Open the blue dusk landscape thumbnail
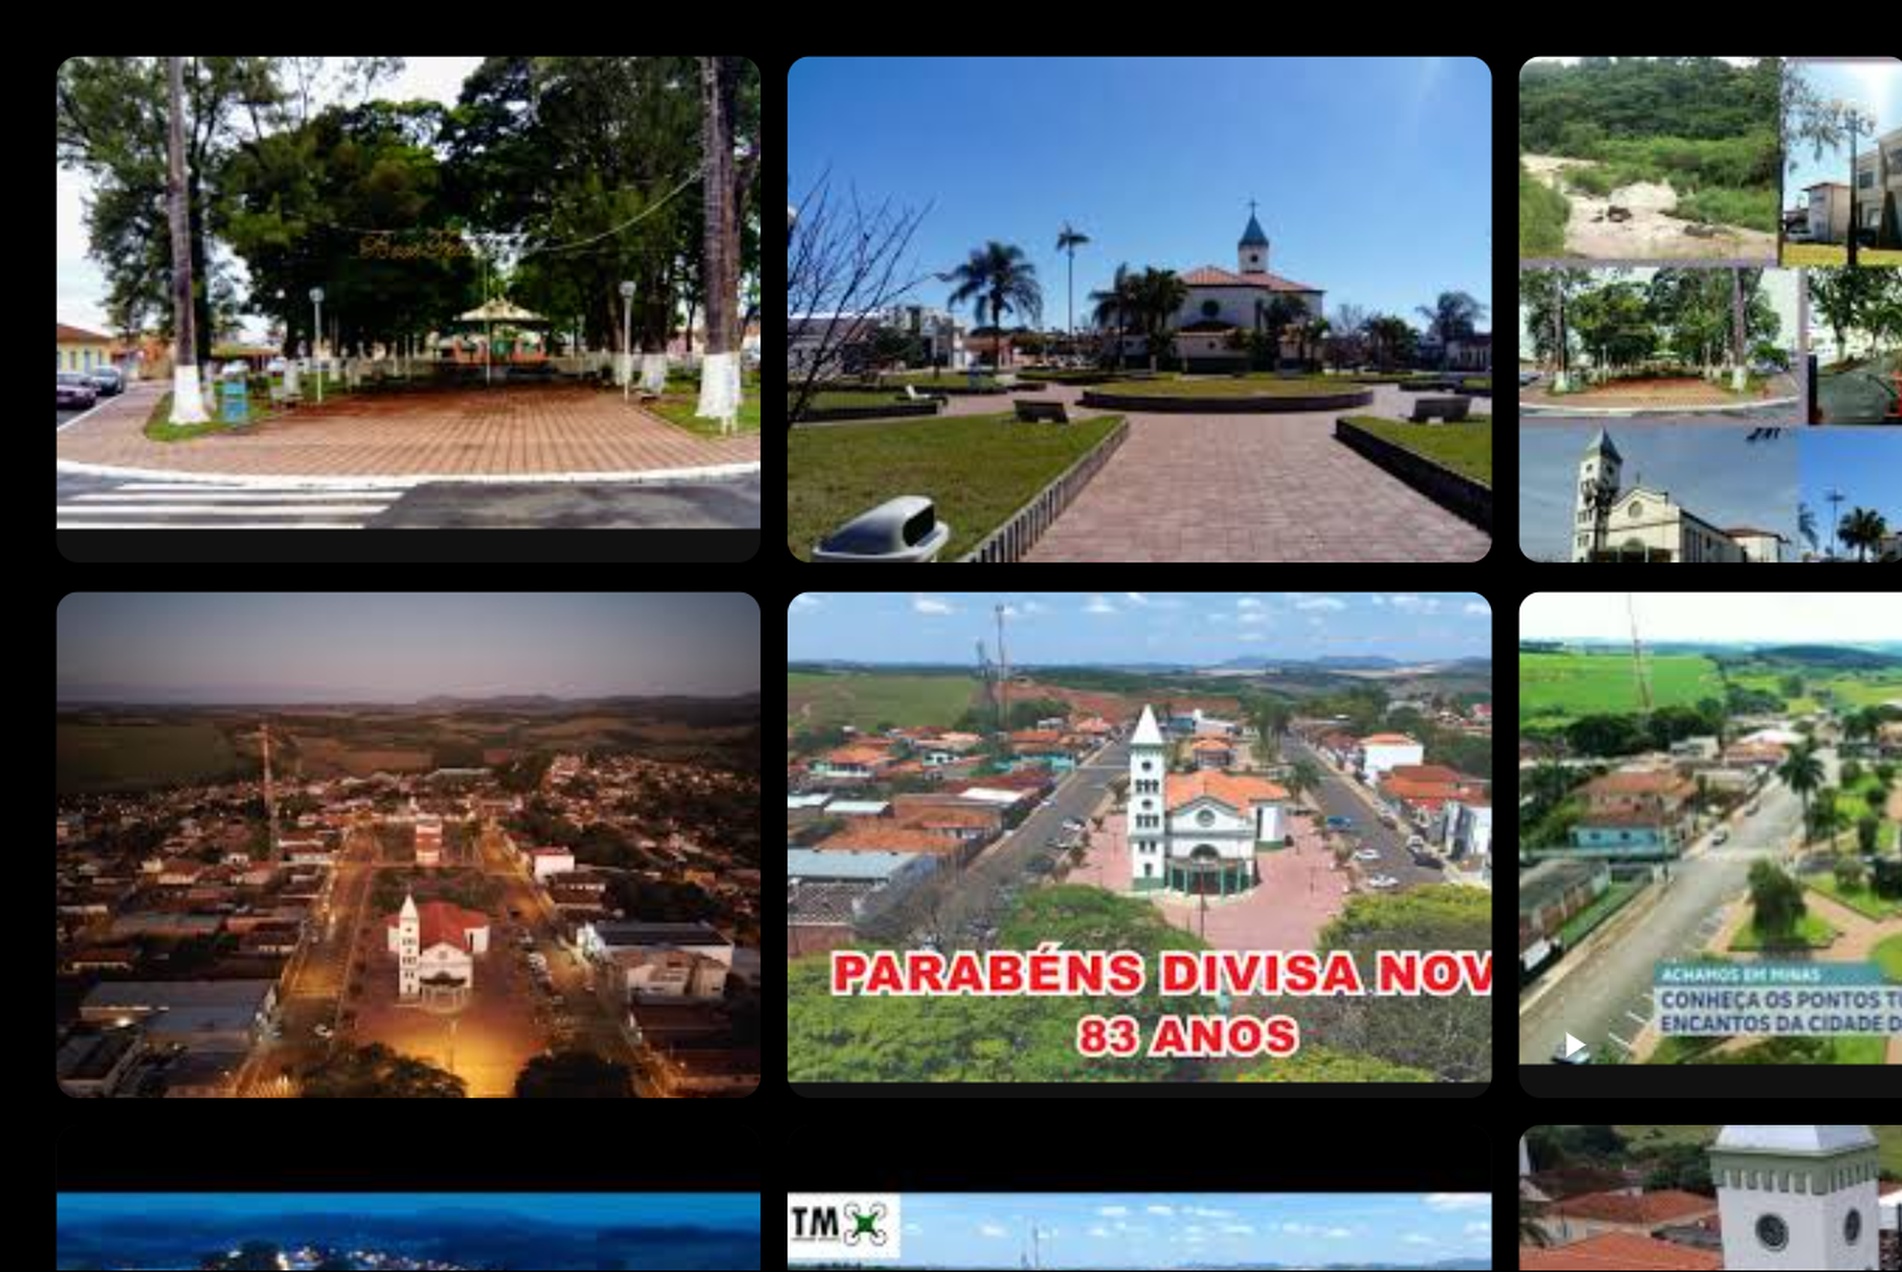This screenshot has width=1902, height=1272. pos(408,1231)
